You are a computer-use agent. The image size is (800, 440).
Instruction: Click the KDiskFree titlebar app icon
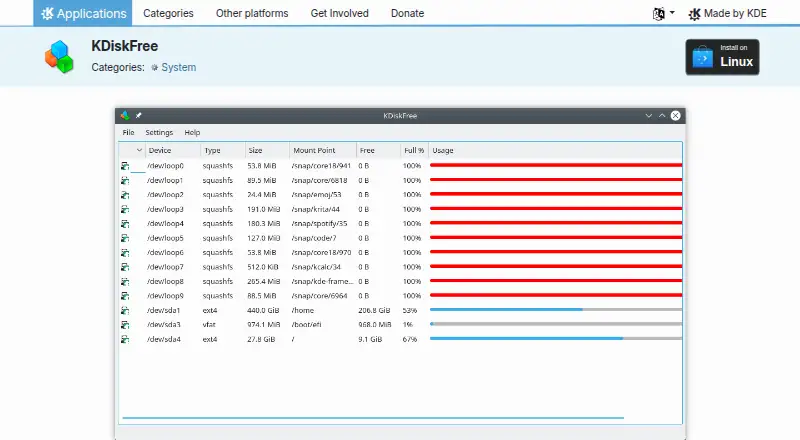[125, 115]
